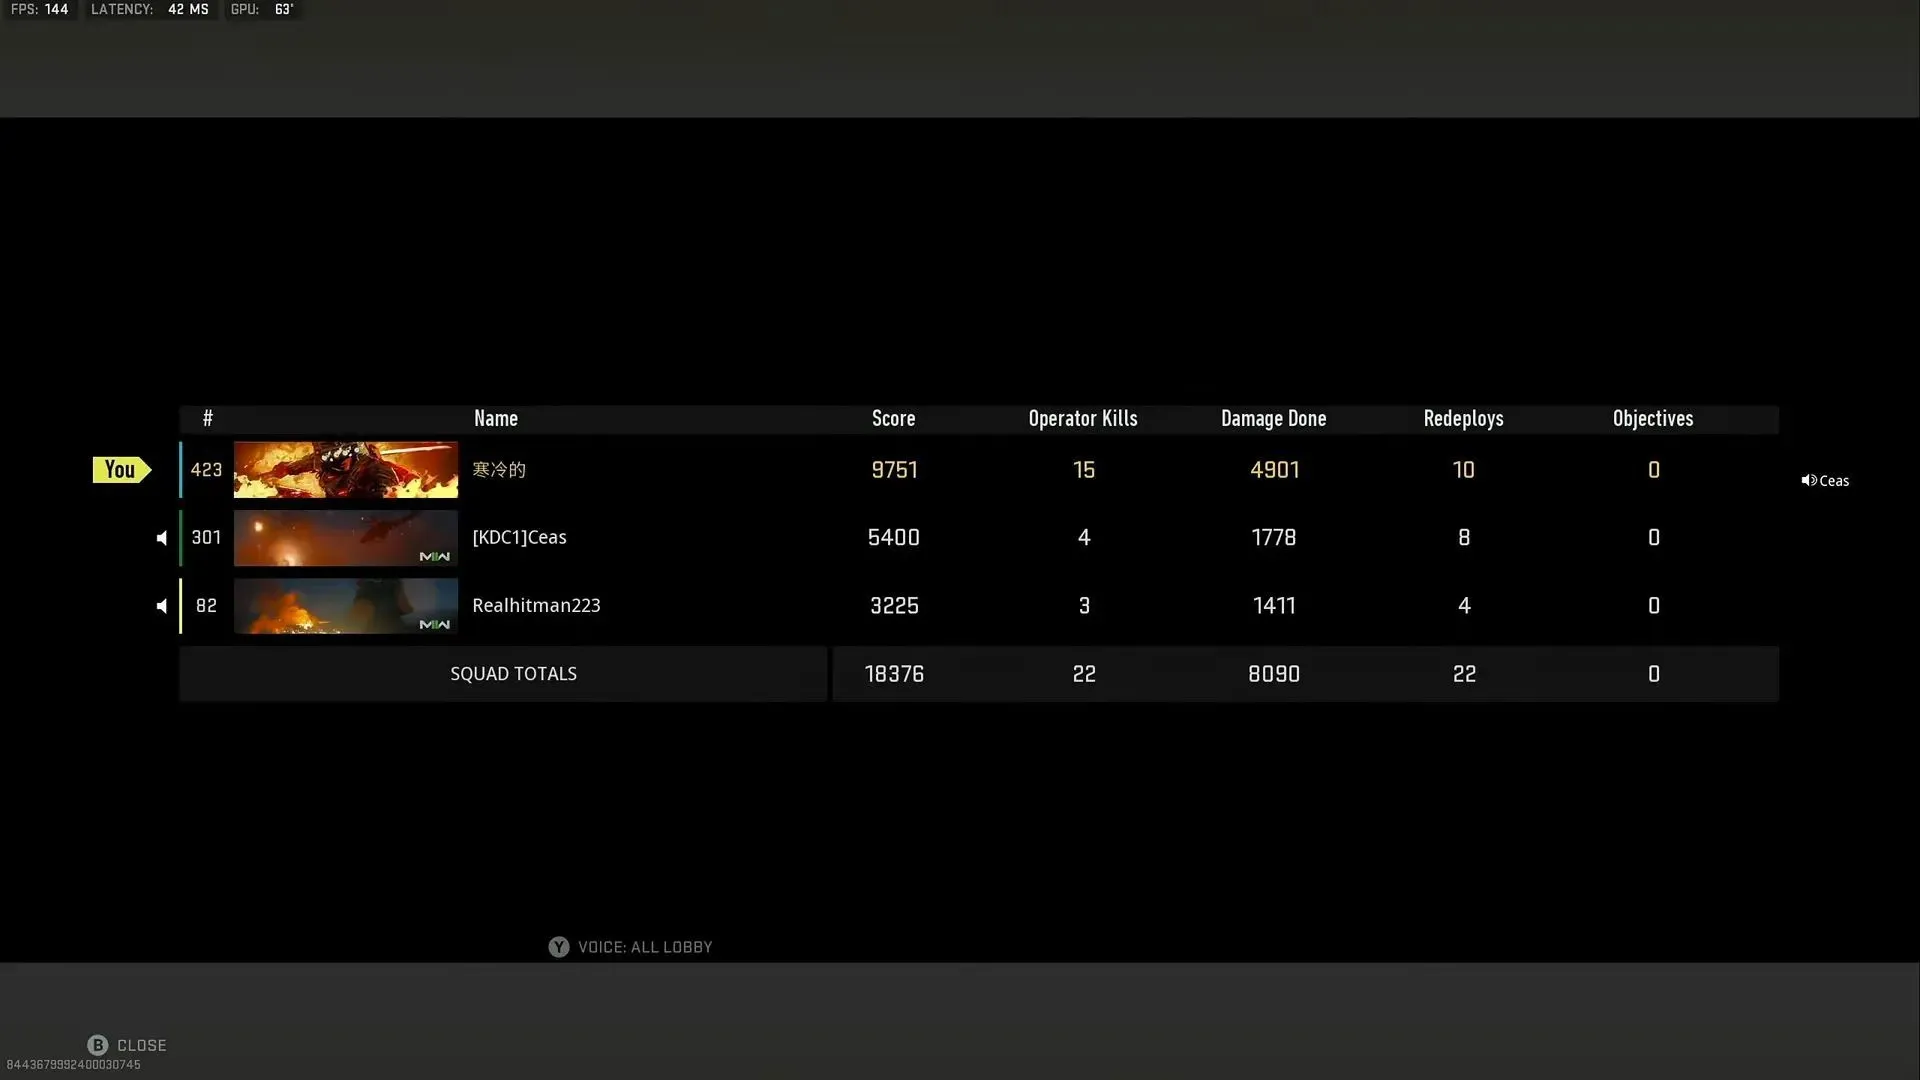This screenshot has height=1080, width=1920.
Task: Click the Name column header
Action: [495, 417]
